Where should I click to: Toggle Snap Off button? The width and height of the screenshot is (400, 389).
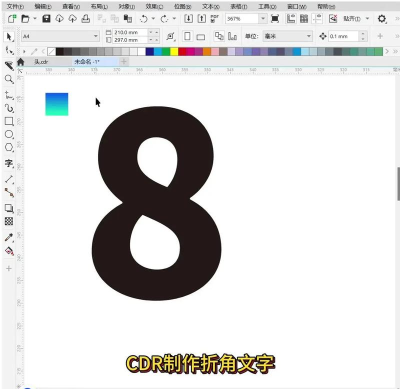pyautogui.click(x=333, y=19)
